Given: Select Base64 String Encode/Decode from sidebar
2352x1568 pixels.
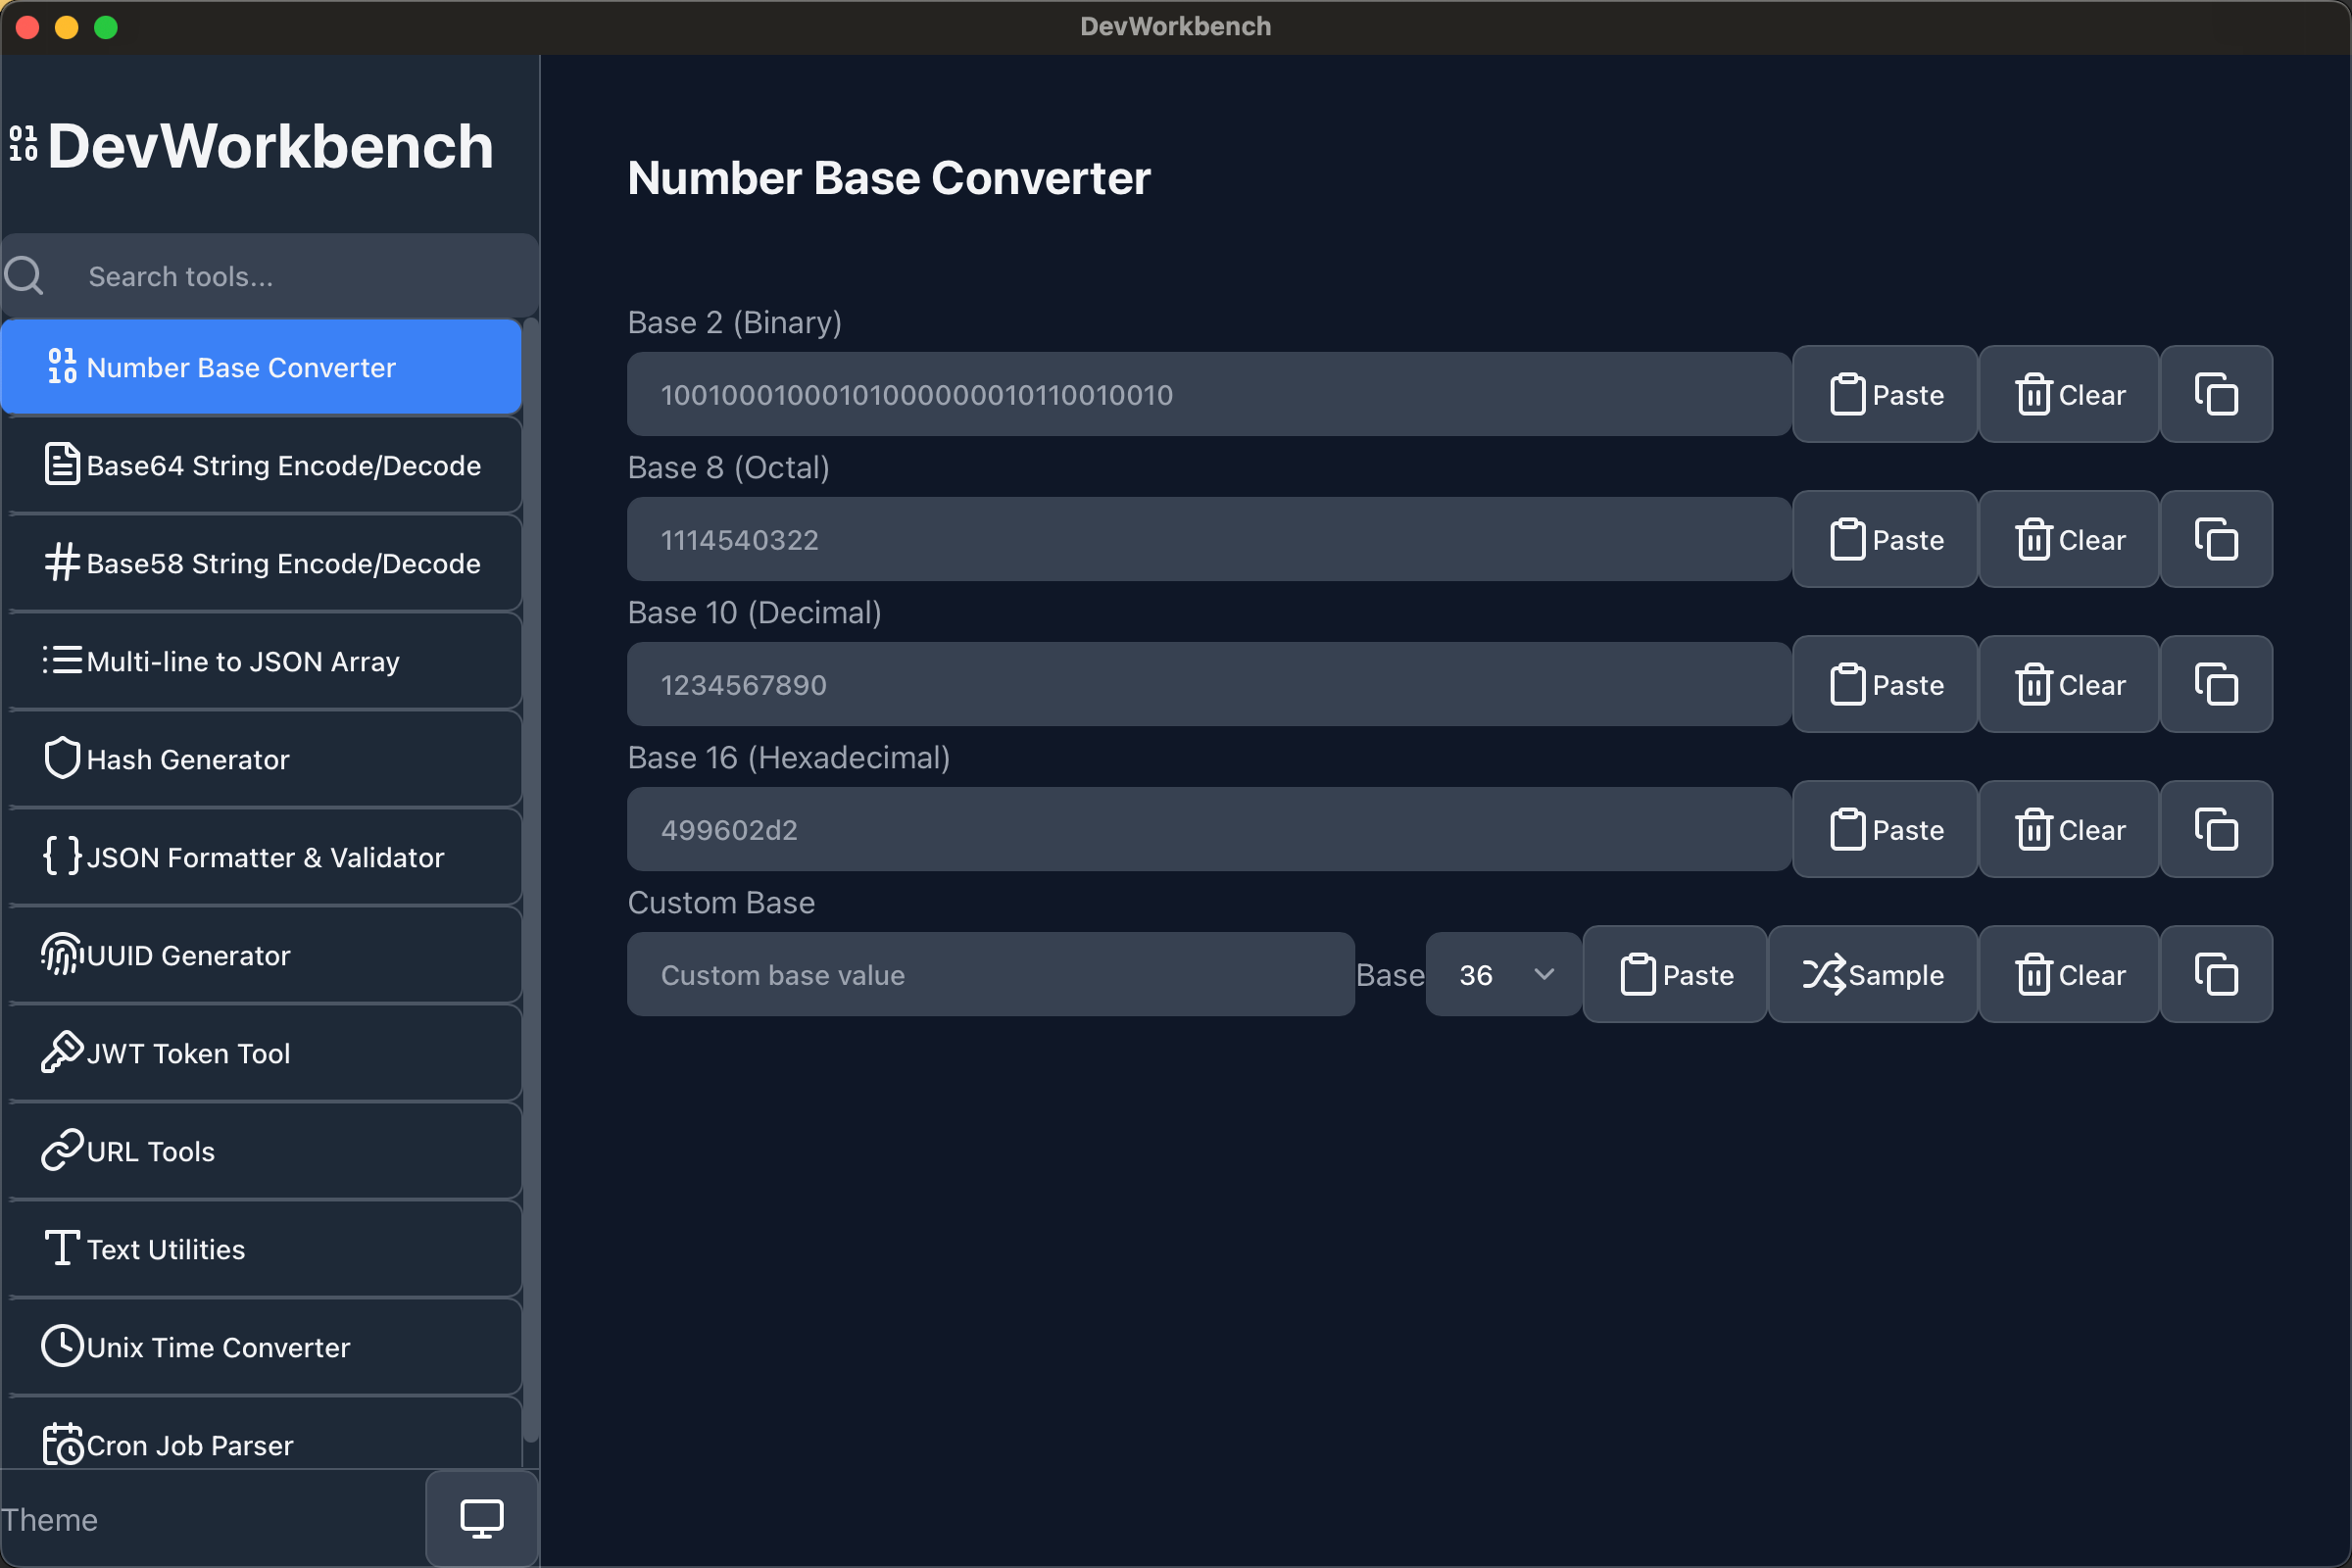Looking at the screenshot, I should (263, 464).
